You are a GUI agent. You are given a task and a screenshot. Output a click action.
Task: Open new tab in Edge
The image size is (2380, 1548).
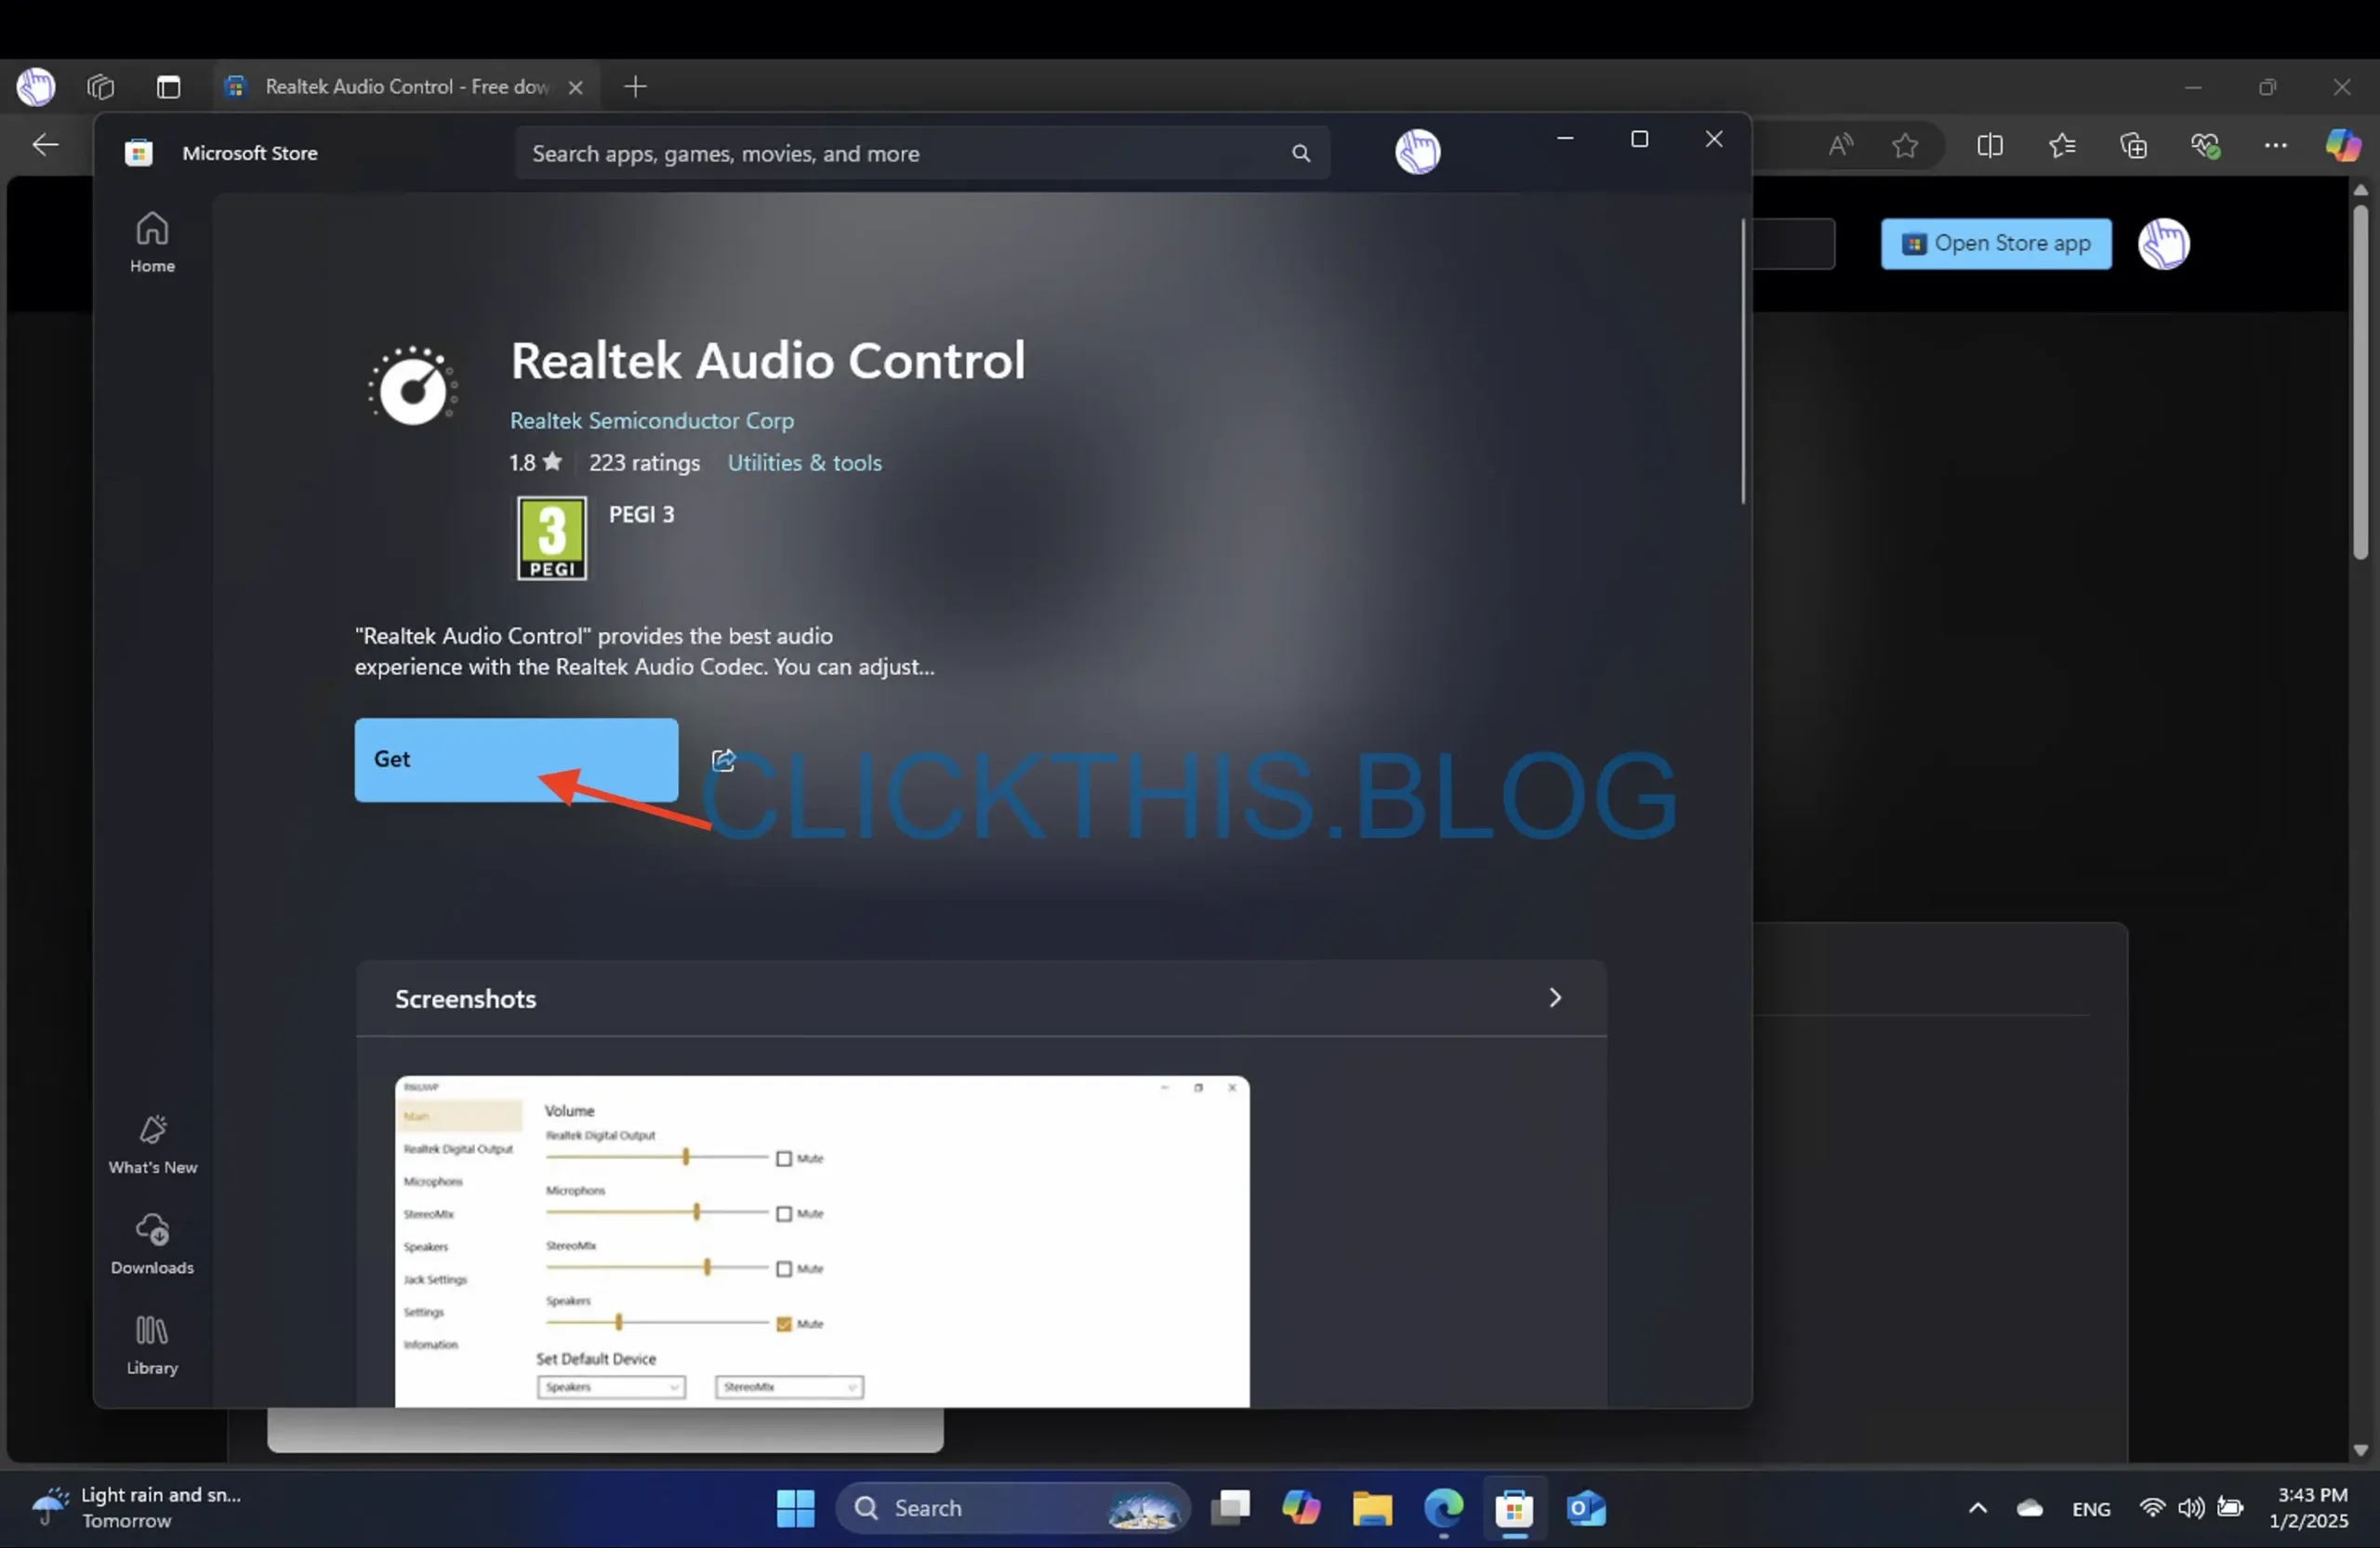click(x=635, y=87)
